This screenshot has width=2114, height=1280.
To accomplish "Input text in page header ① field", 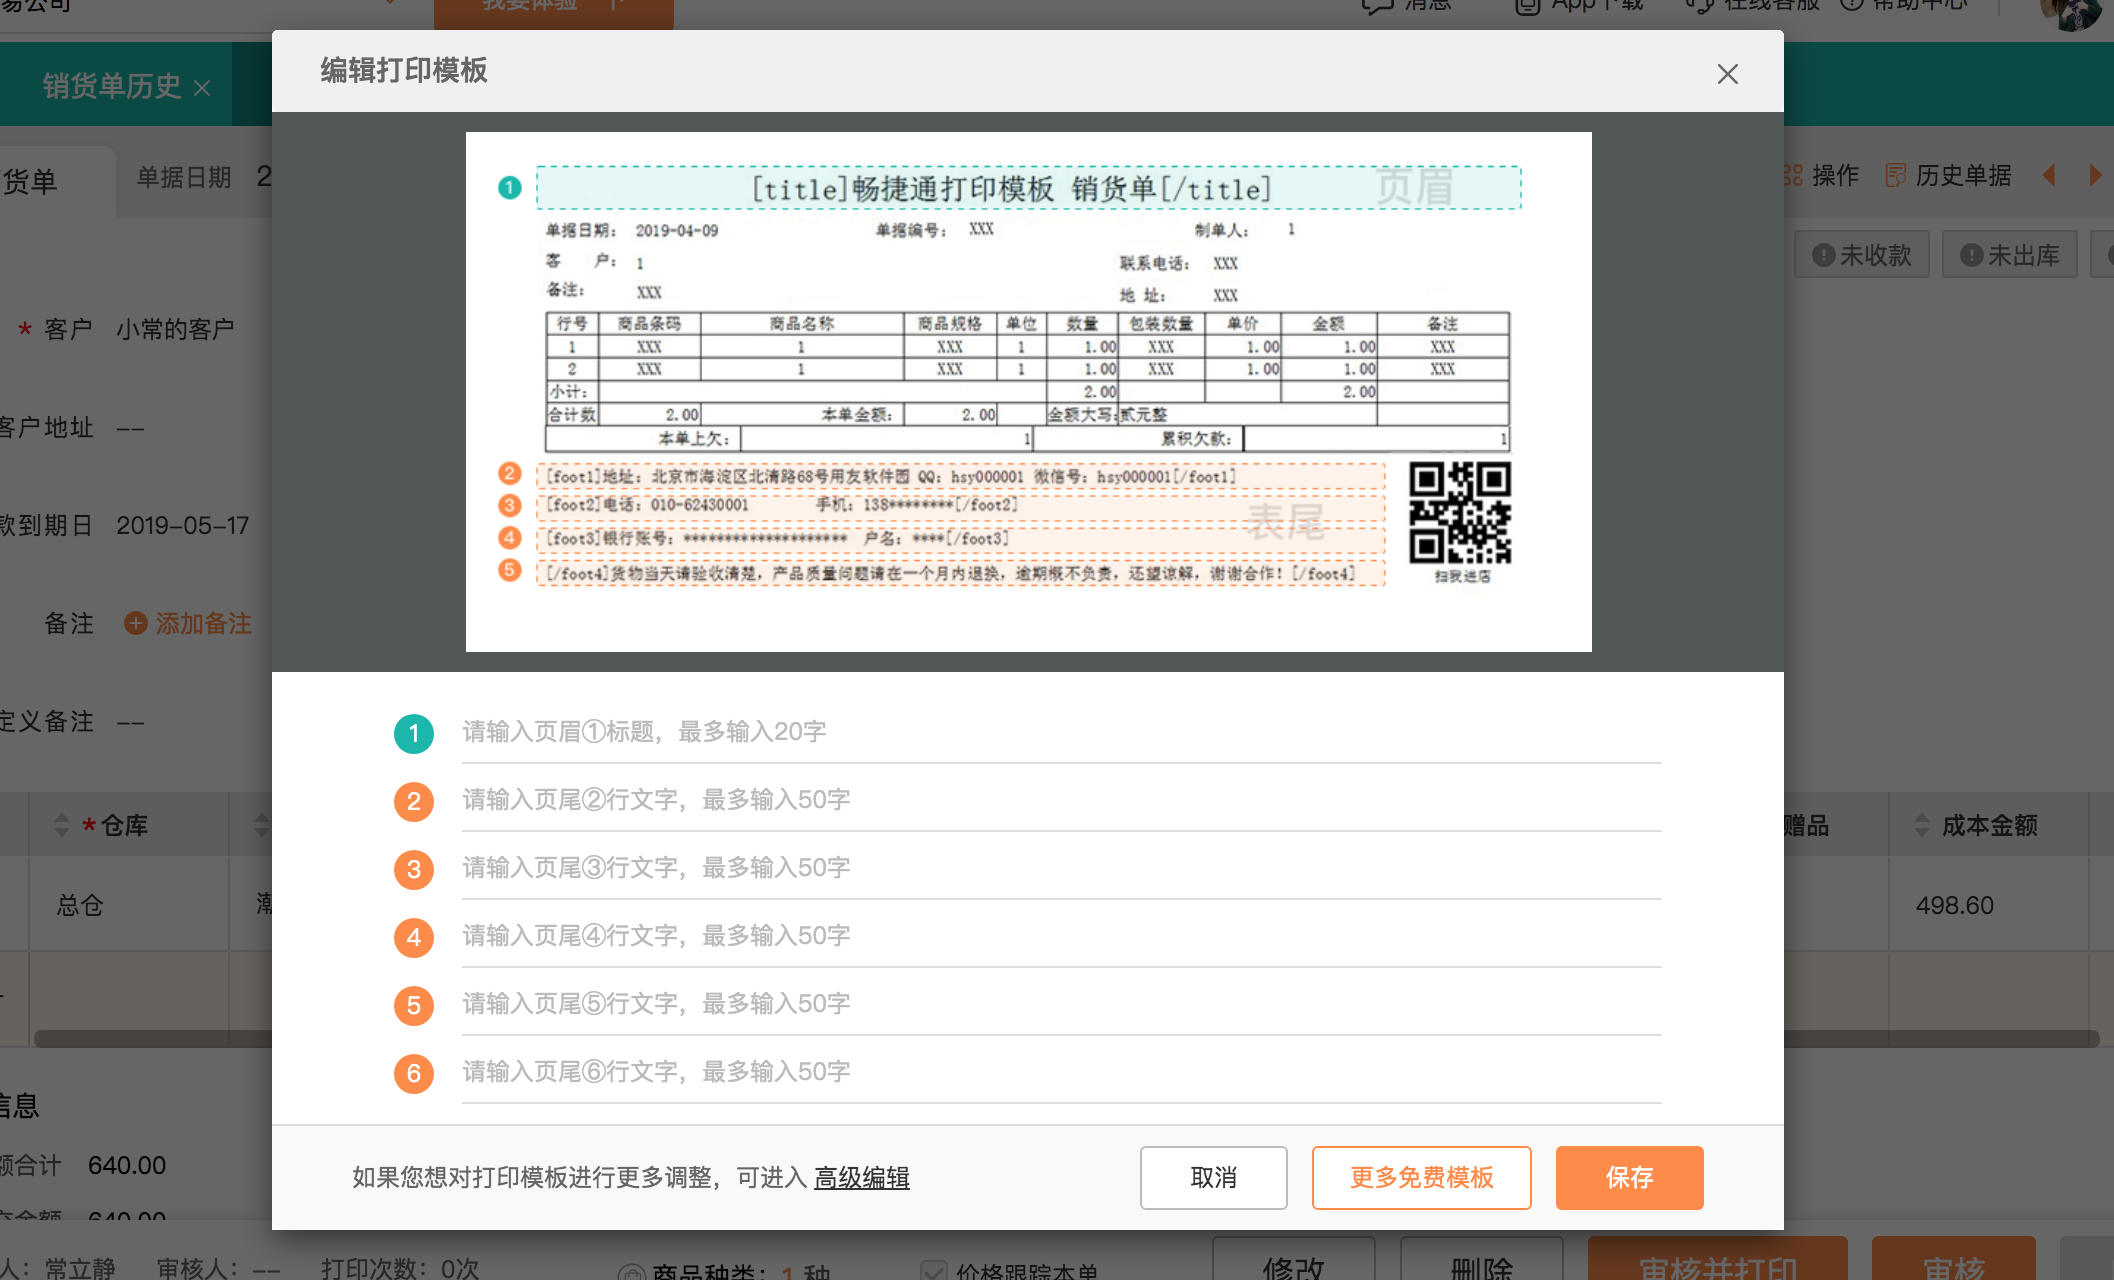I will pyautogui.click(x=1057, y=732).
